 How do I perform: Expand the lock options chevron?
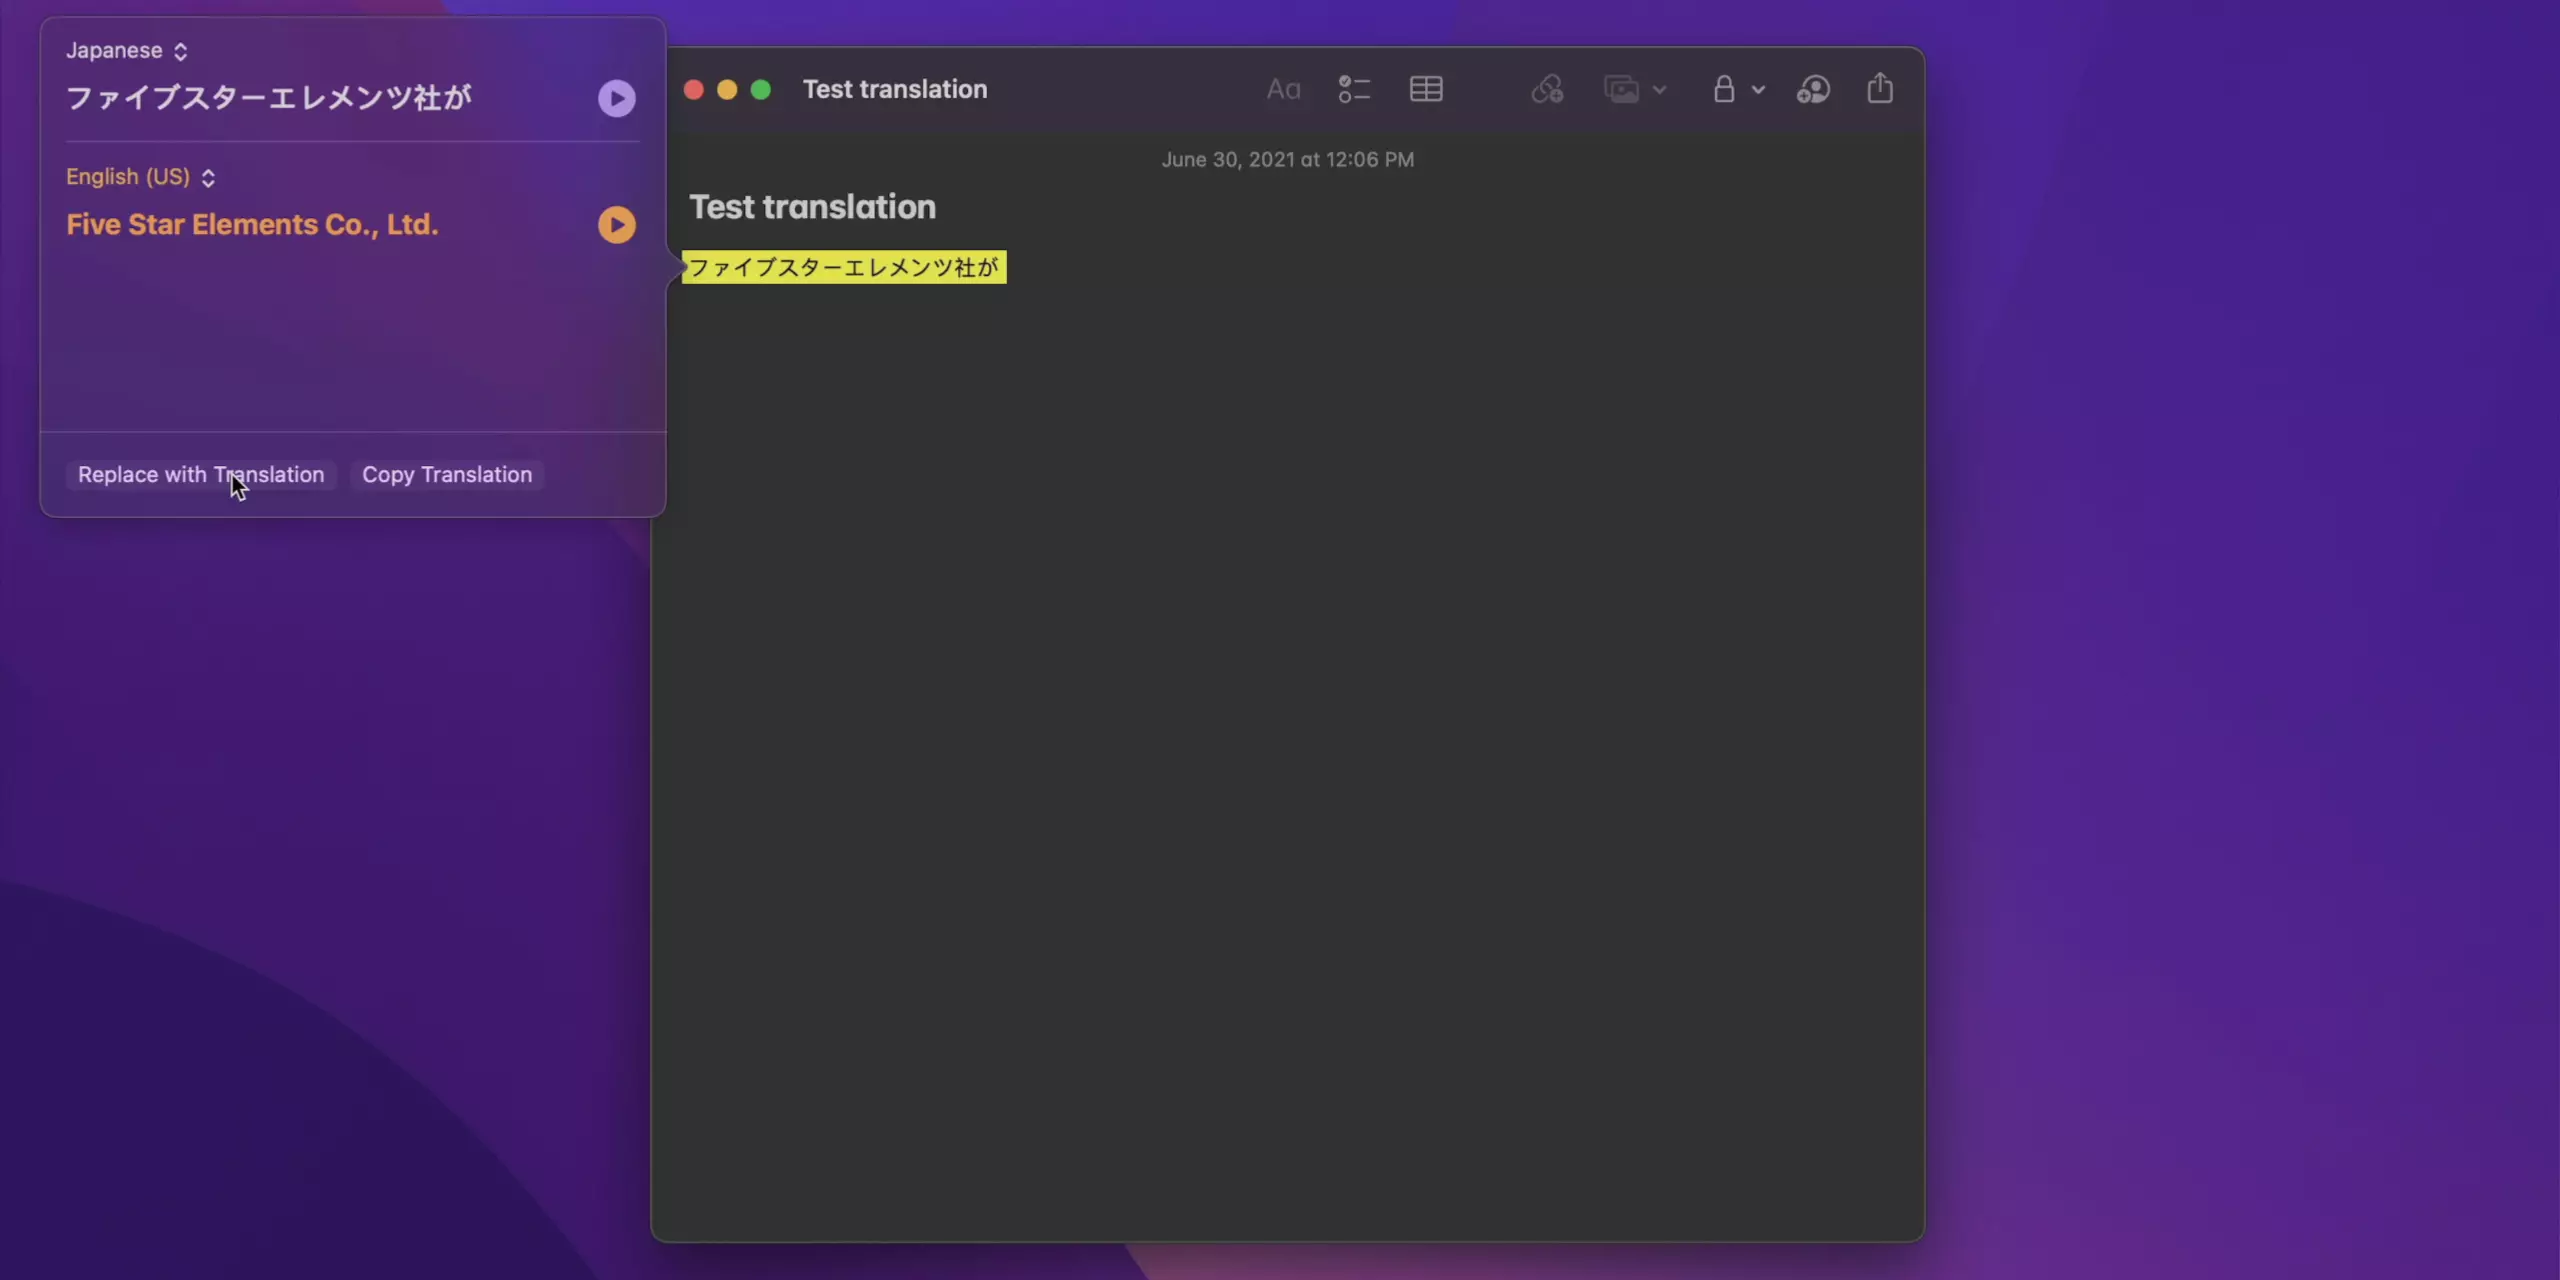click(x=1760, y=88)
